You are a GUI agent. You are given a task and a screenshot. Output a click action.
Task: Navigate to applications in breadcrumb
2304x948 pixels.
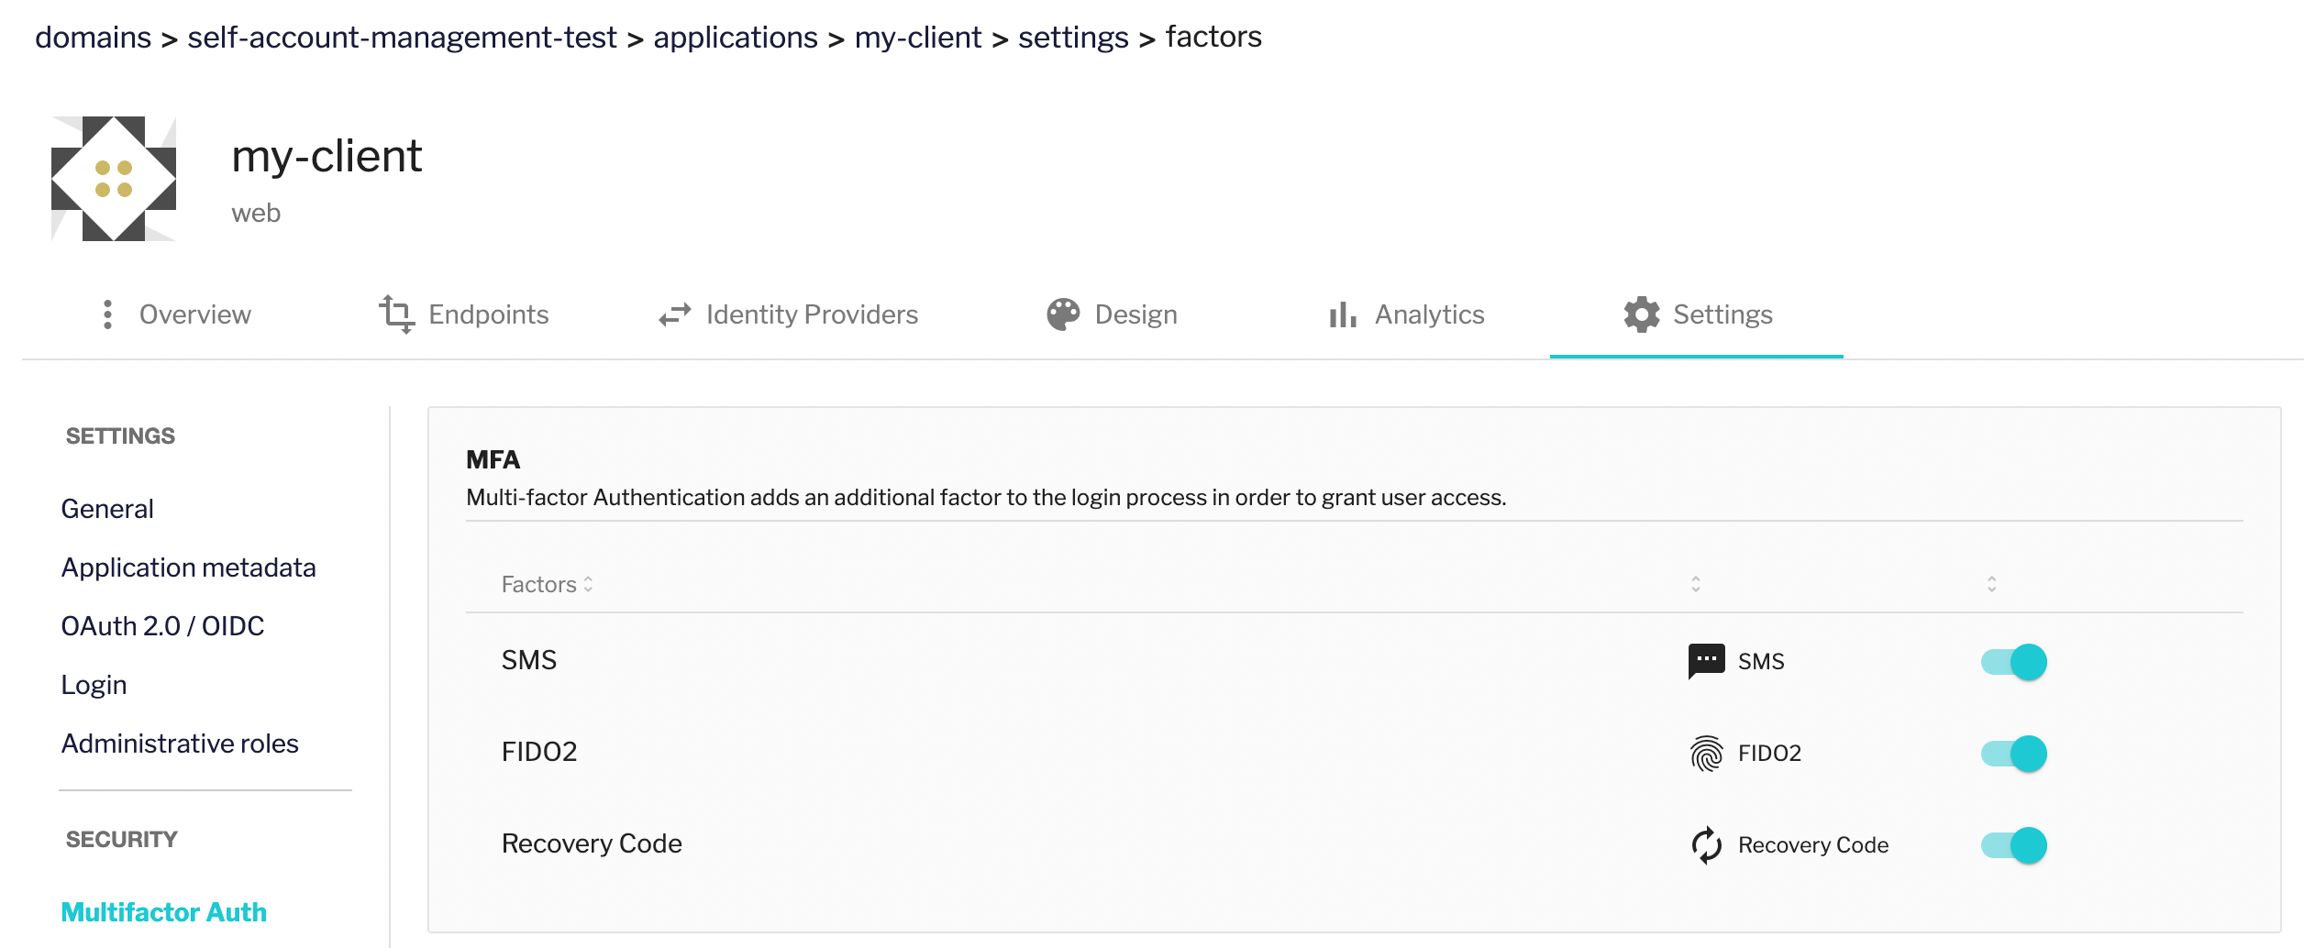point(735,37)
